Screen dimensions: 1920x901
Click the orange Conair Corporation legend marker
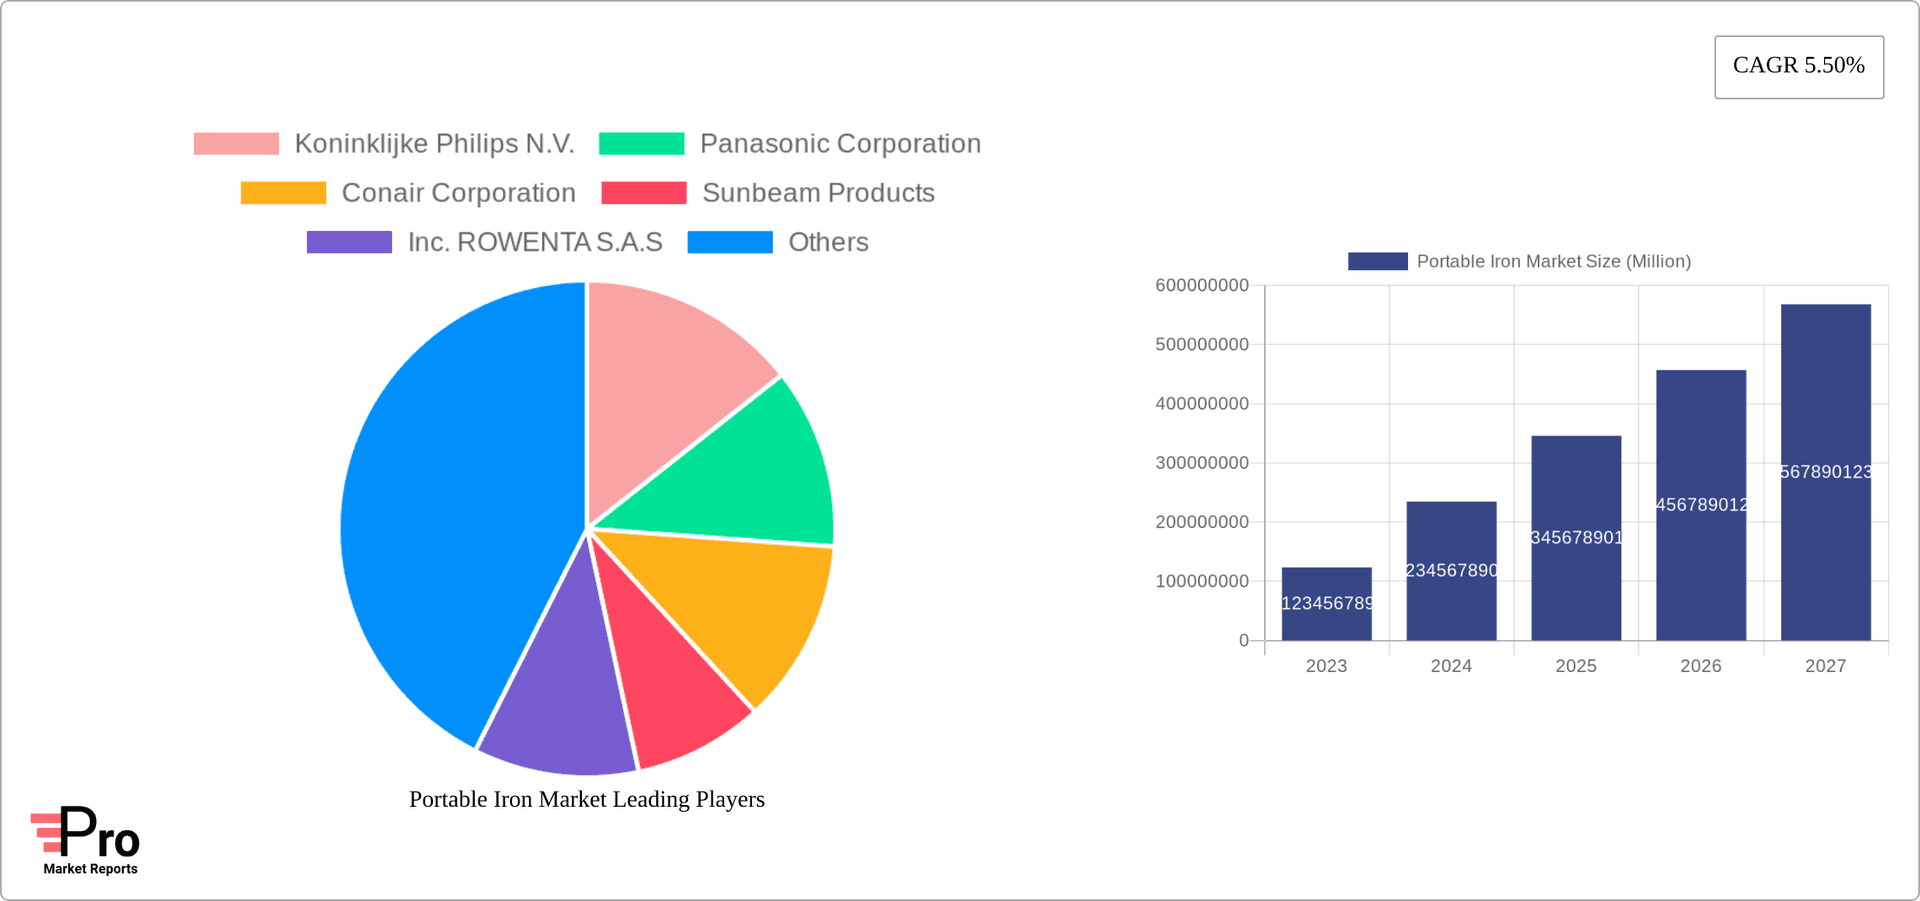coord(283,192)
